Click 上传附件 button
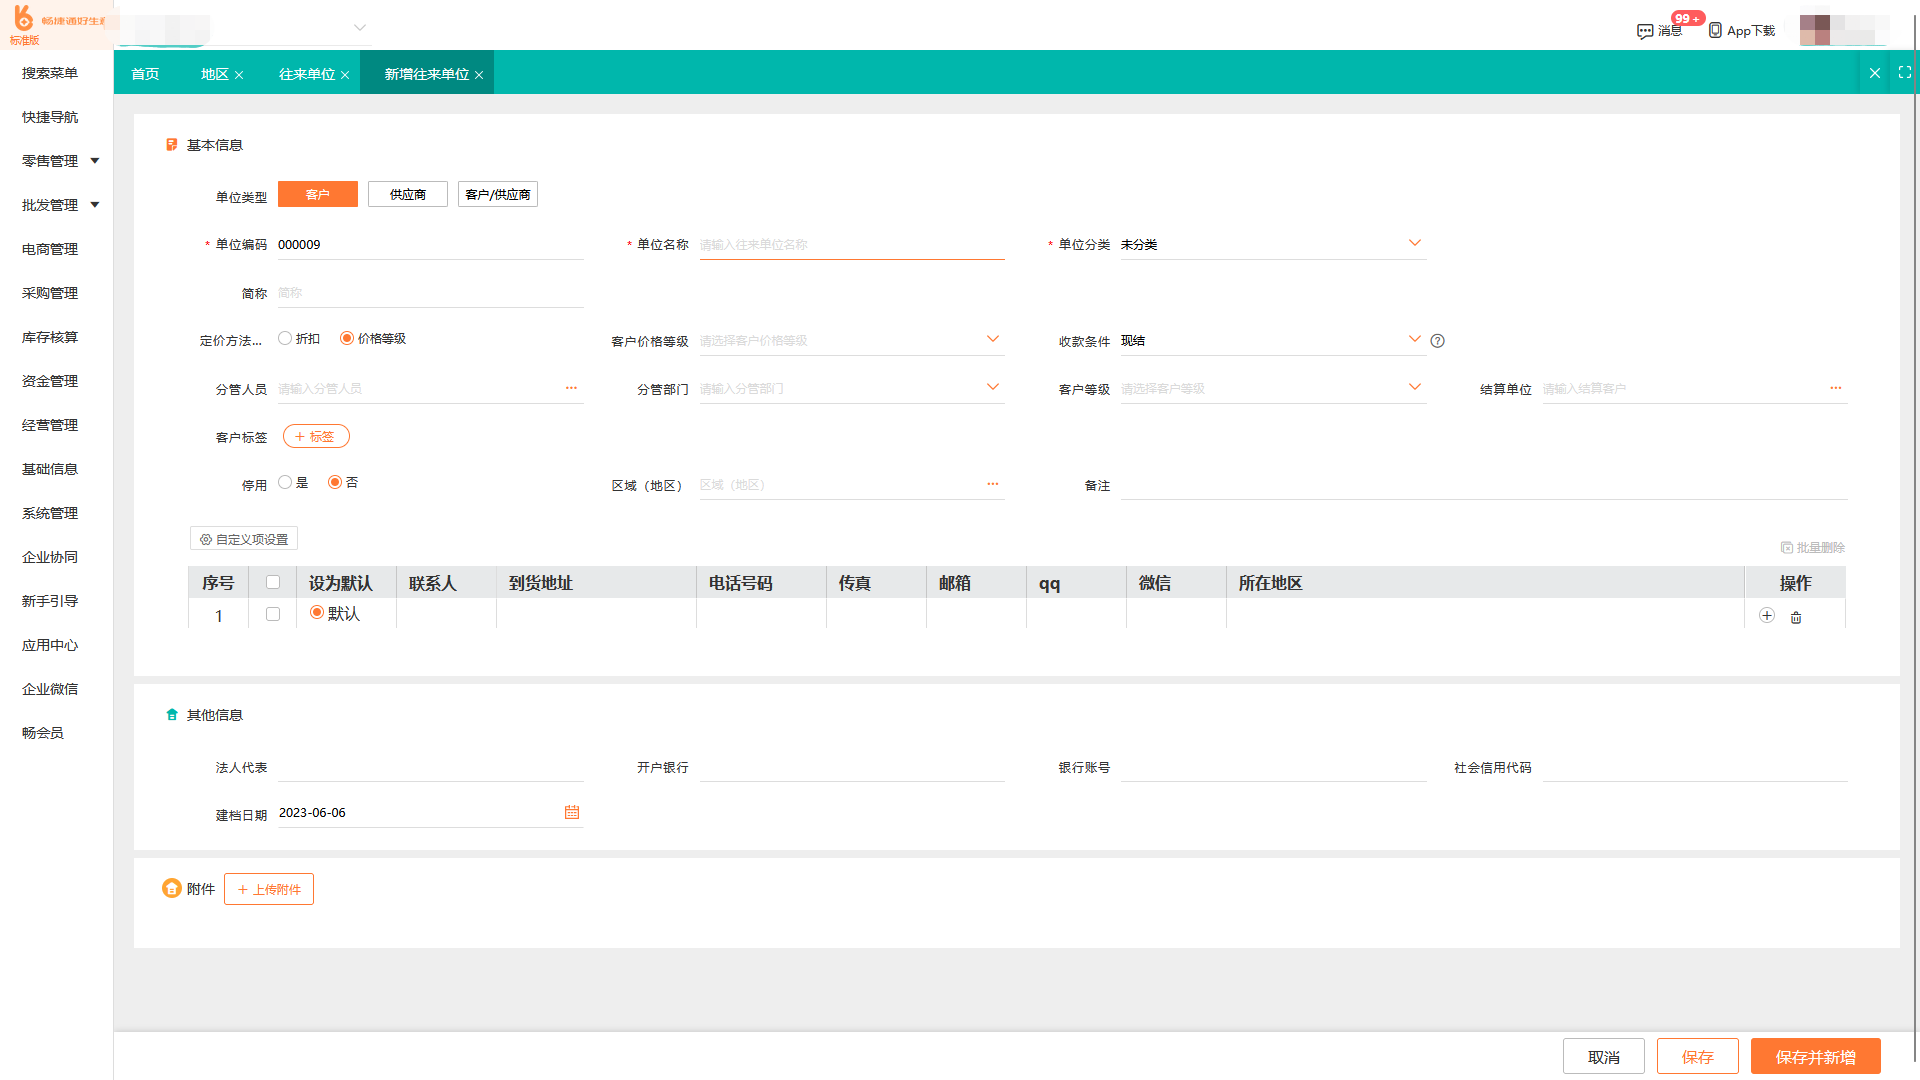Viewport: 1920px width, 1080px height. point(268,889)
